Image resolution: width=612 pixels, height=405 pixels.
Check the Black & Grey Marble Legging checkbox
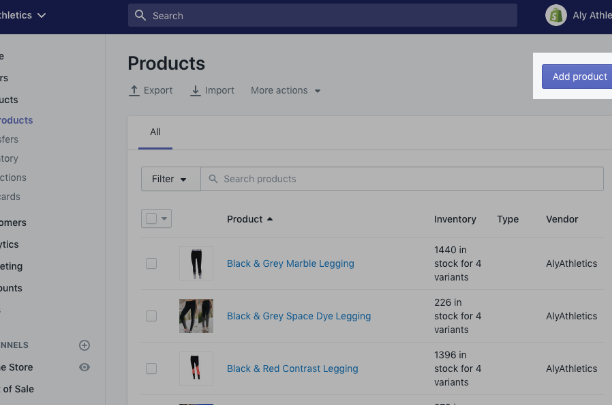point(152,264)
